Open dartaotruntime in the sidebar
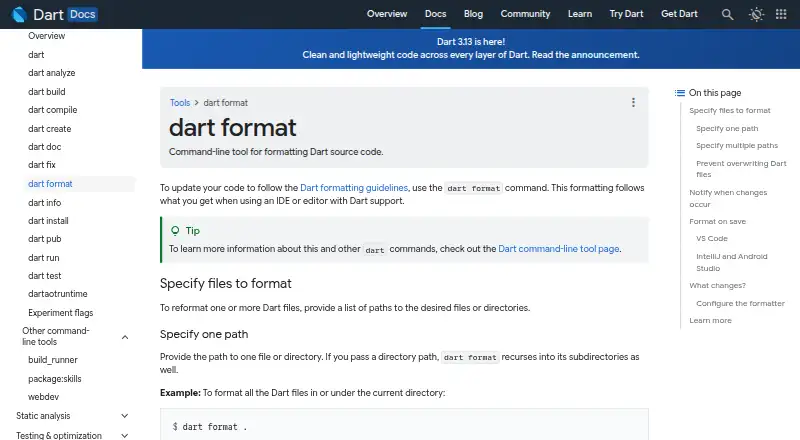This screenshot has width=800, height=440. [x=58, y=294]
